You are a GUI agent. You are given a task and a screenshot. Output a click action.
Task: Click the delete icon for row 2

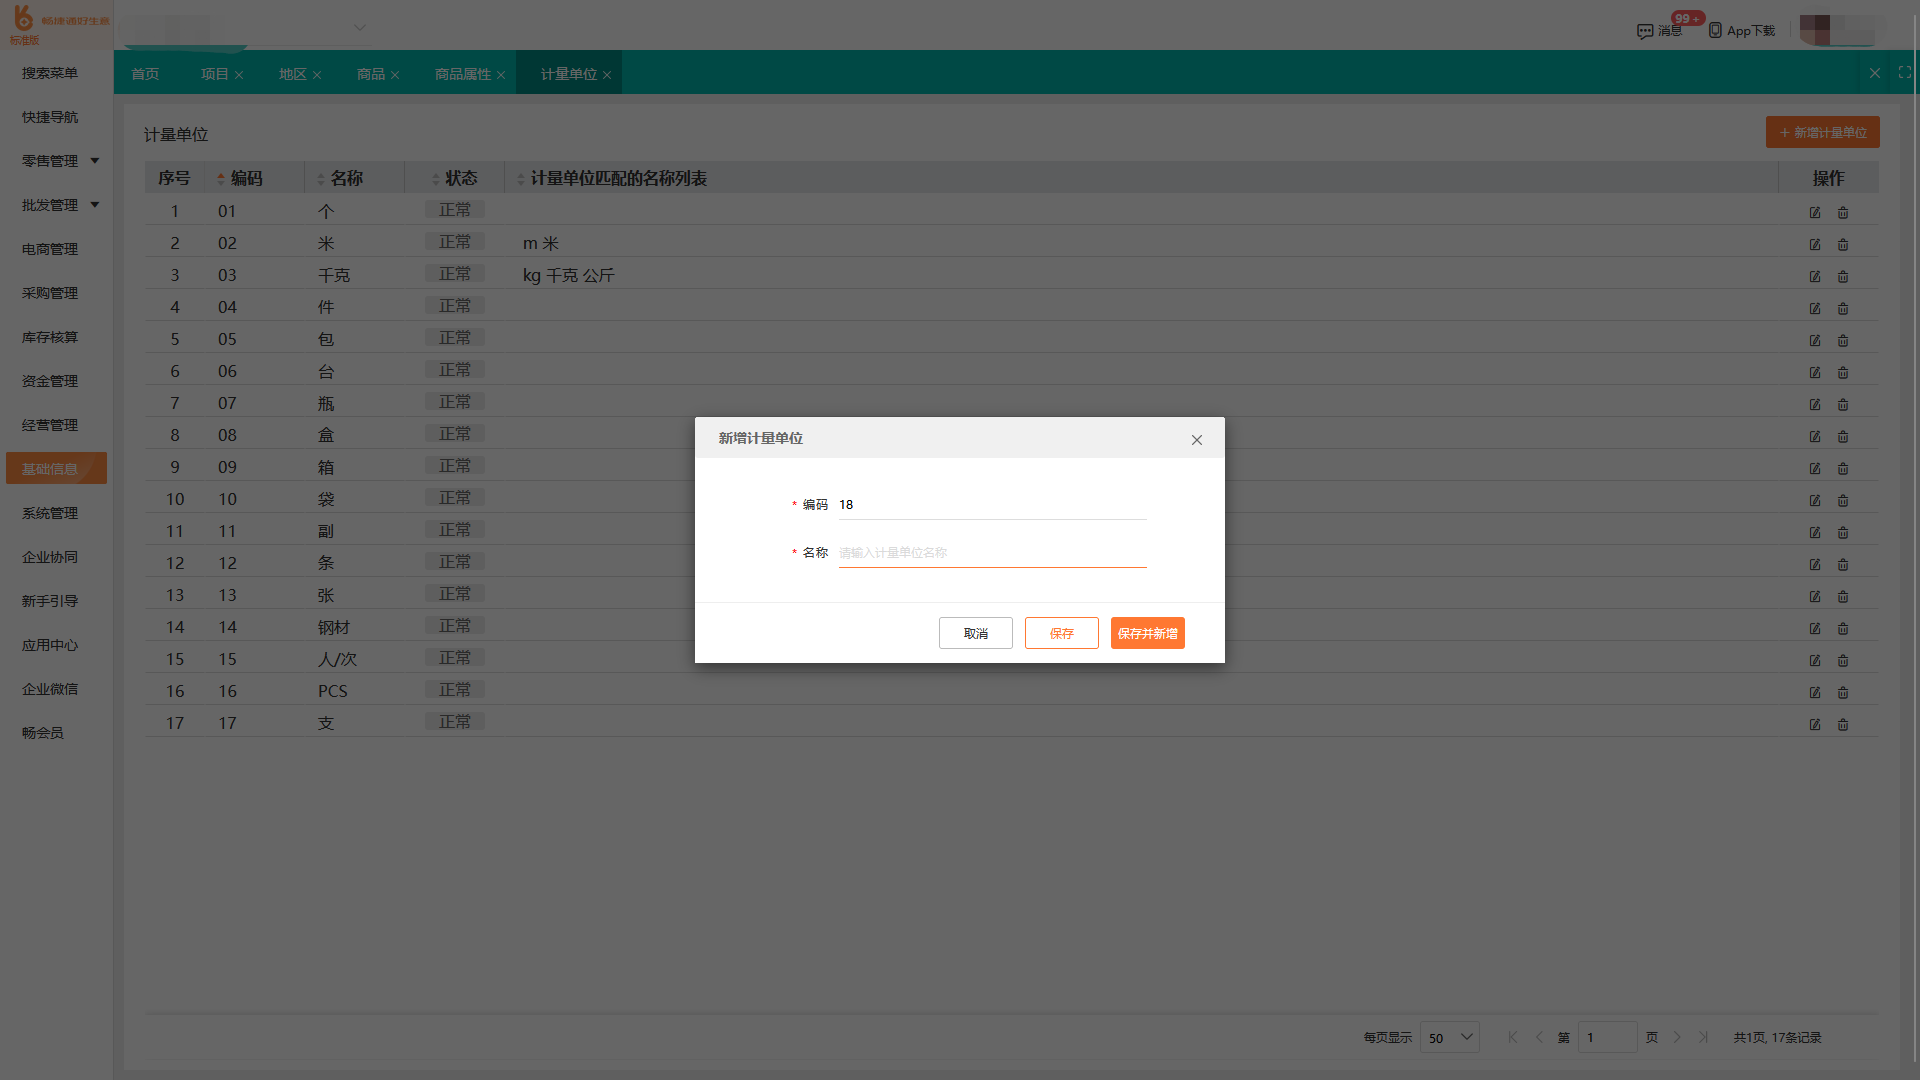[1844, 244]
